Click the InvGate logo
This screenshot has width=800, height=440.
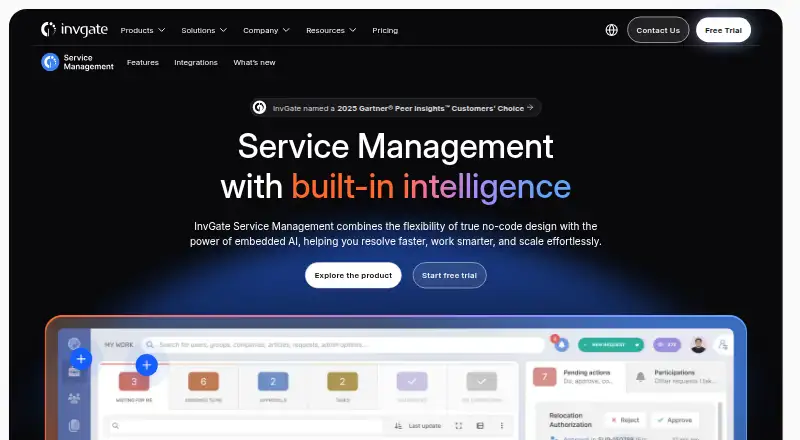pyautogui.click(x=74, y=30)
